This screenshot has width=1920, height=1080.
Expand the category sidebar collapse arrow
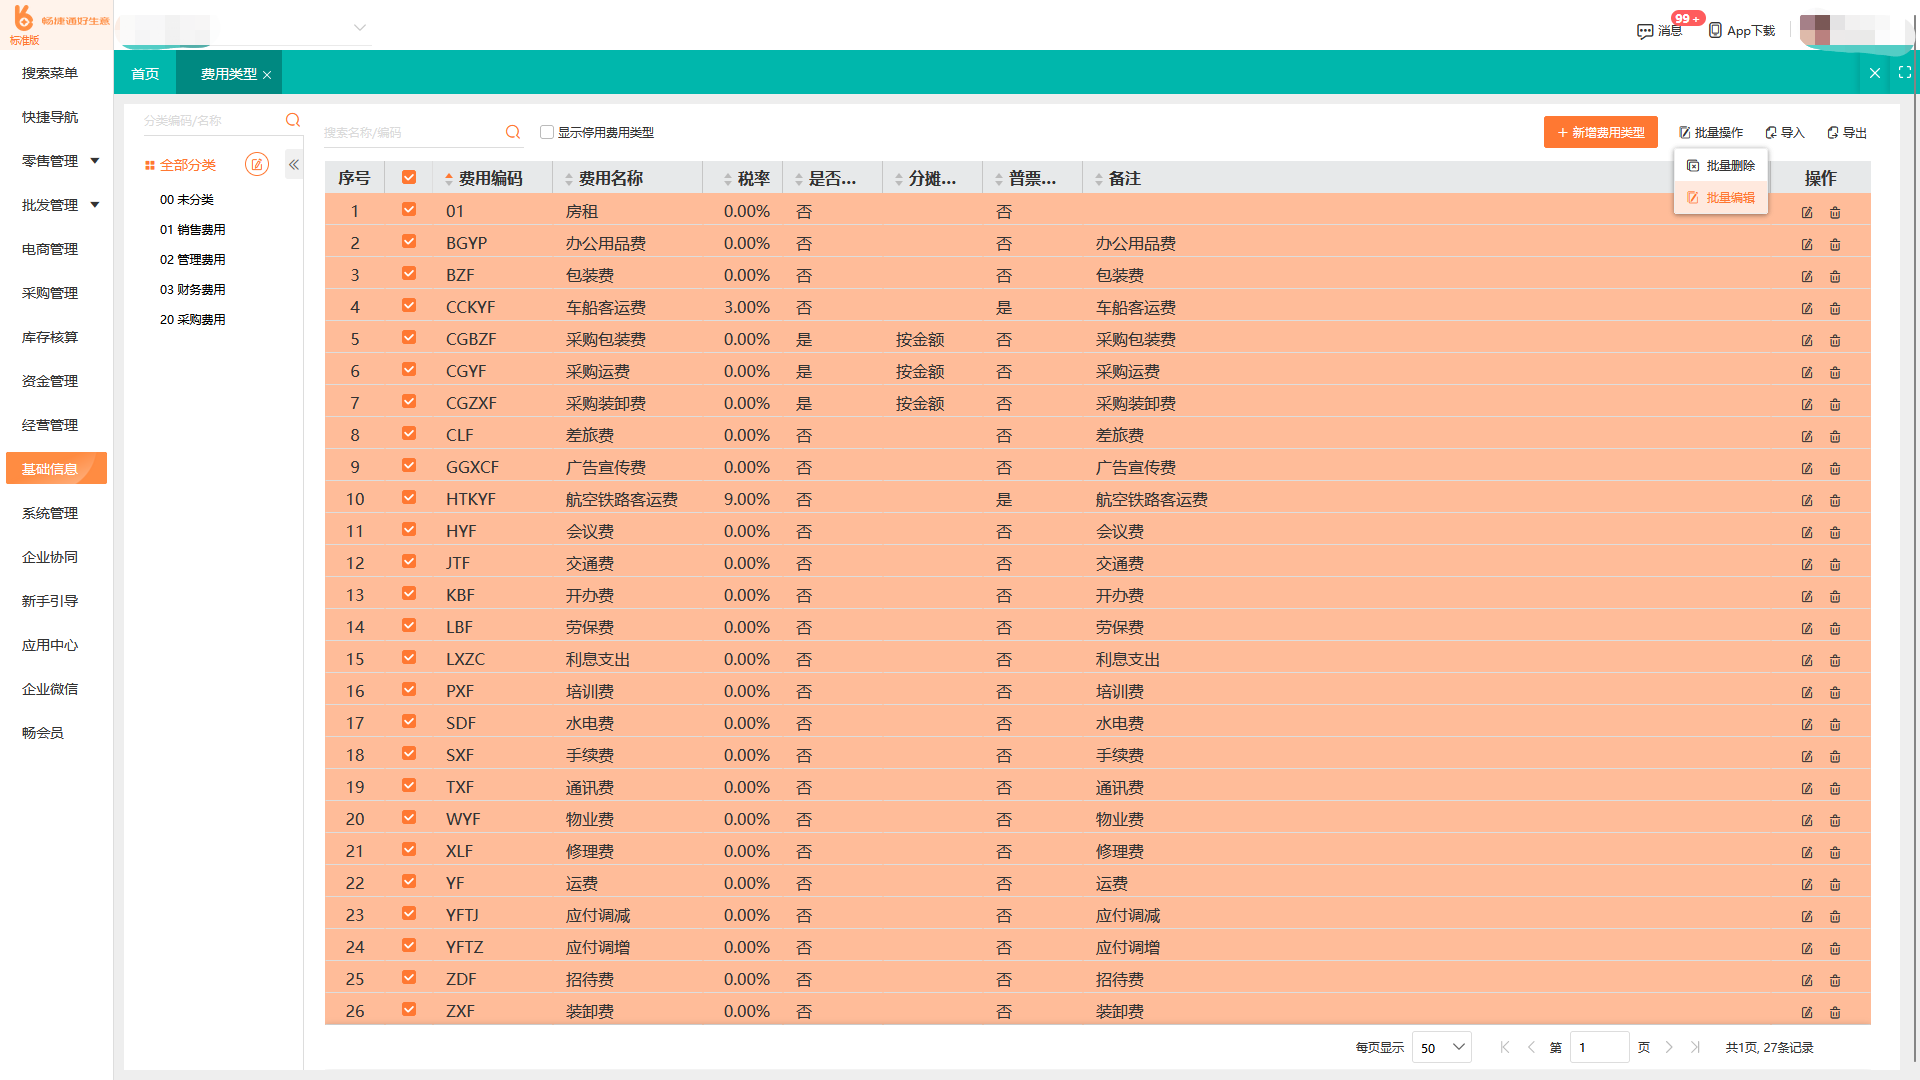tap(293, 162)
